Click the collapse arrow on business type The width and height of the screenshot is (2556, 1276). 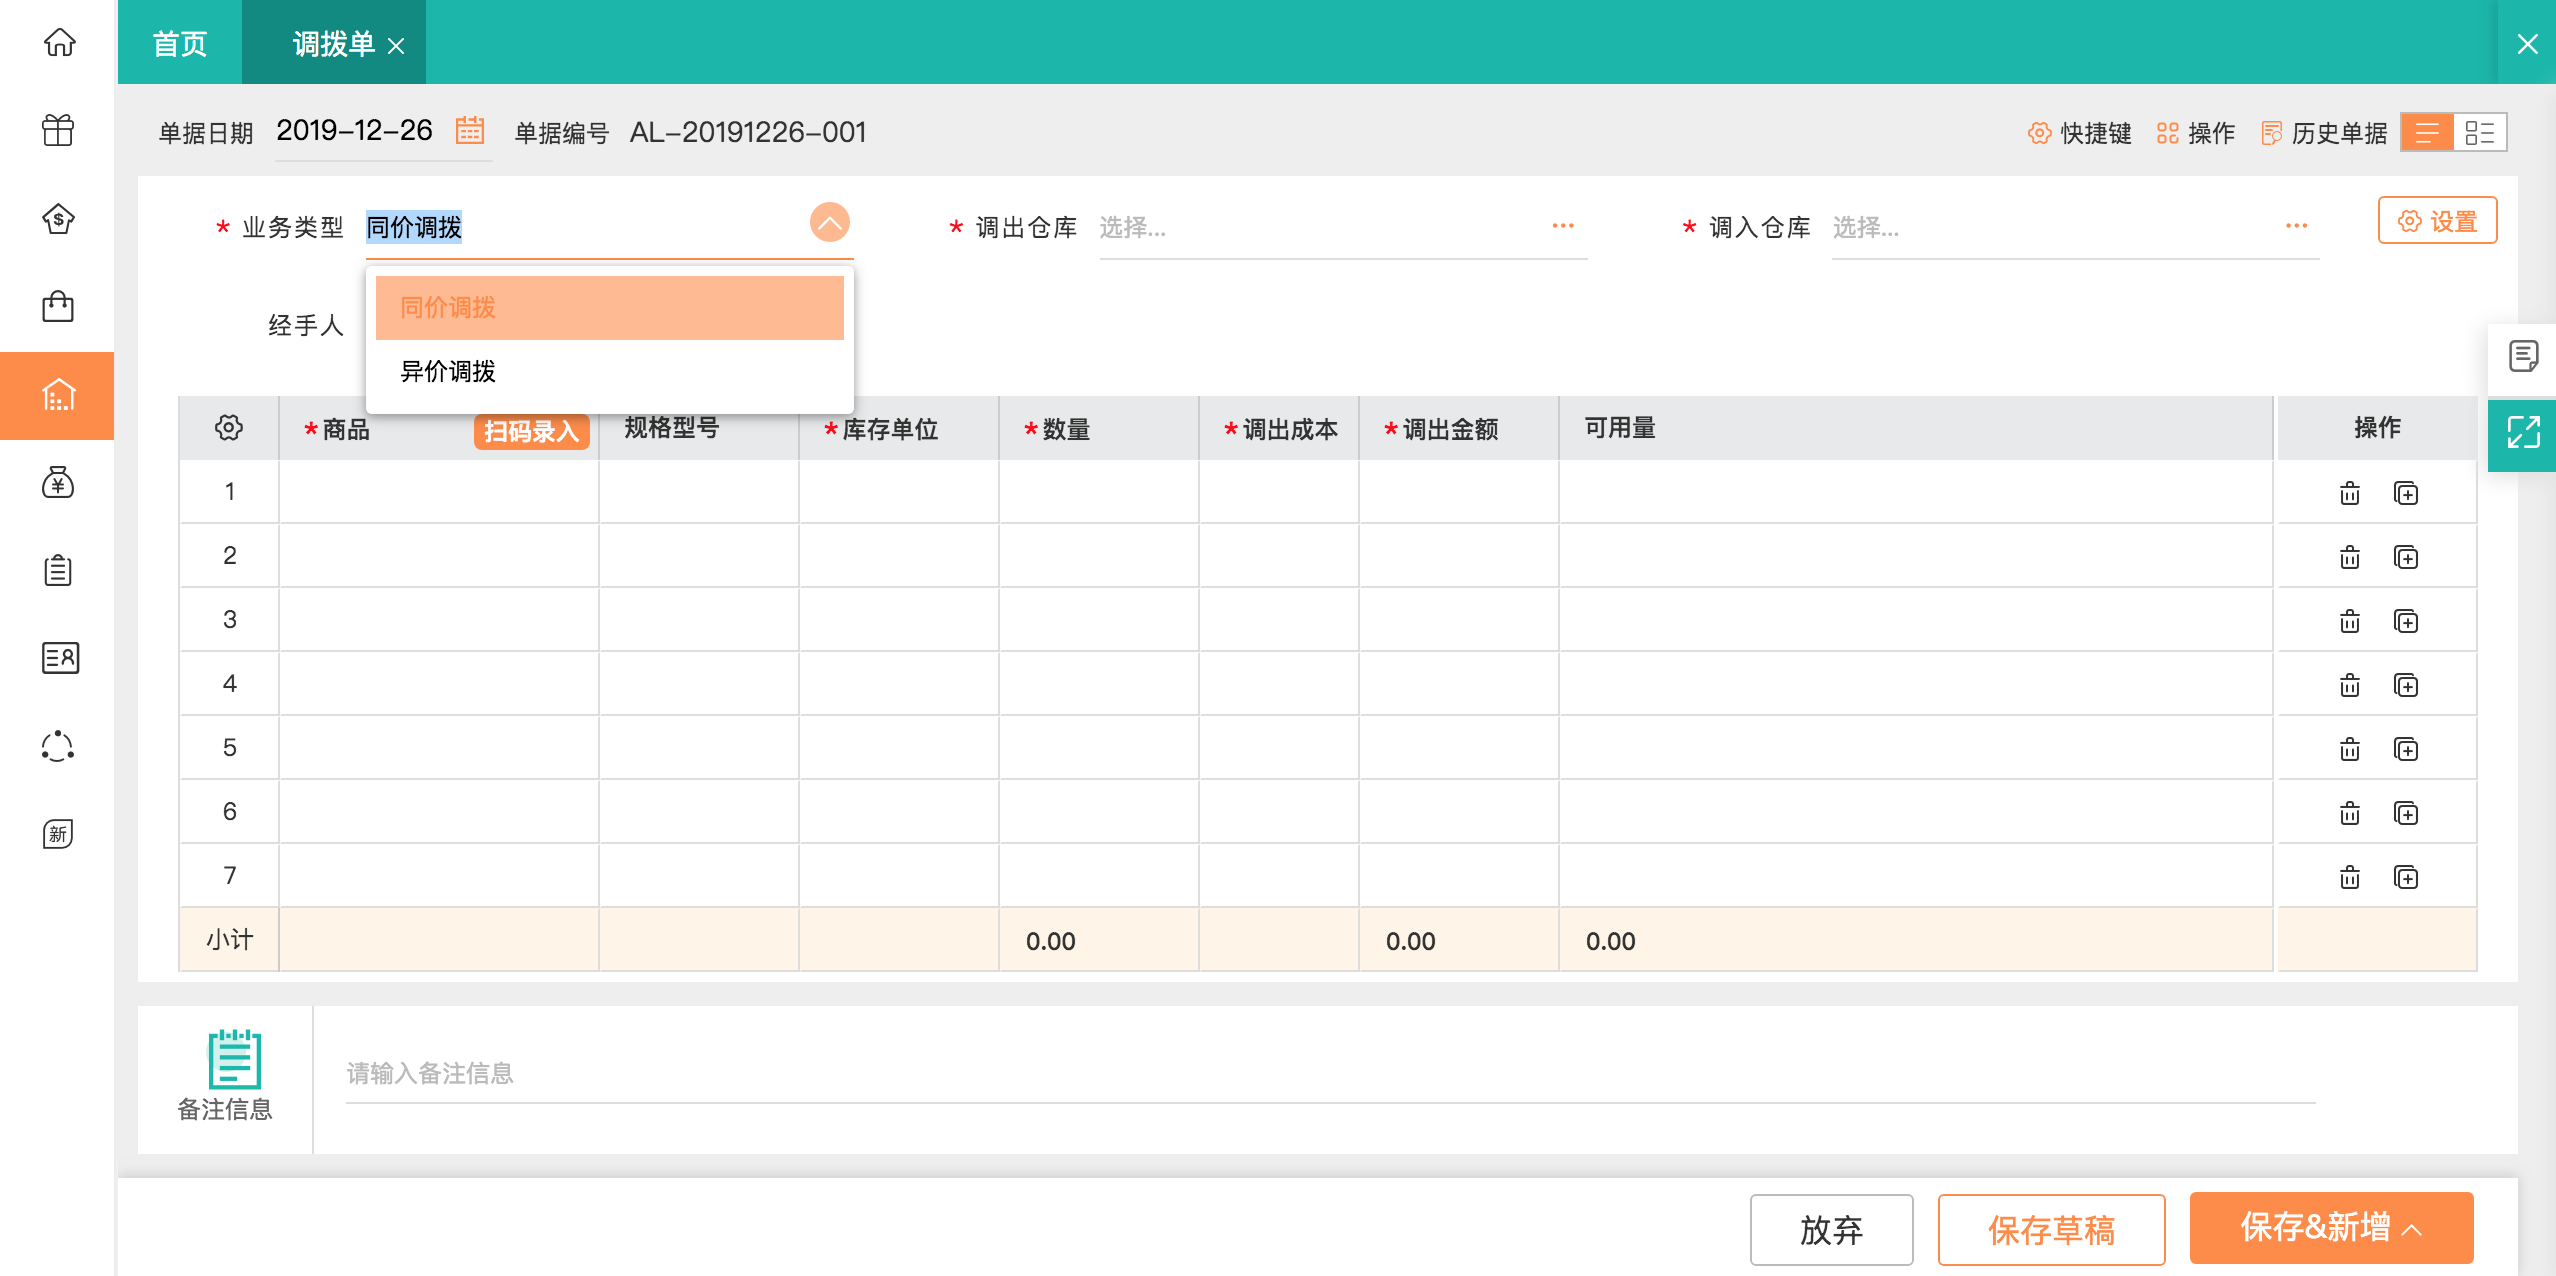point(830,223)
